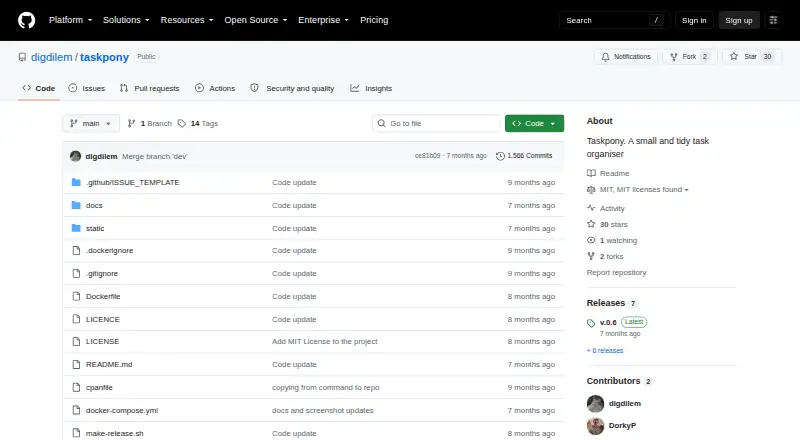This screenshot has height=440, width=800.
Task: Click the Dockerfile file icon
Action: [x=76, y=297]
